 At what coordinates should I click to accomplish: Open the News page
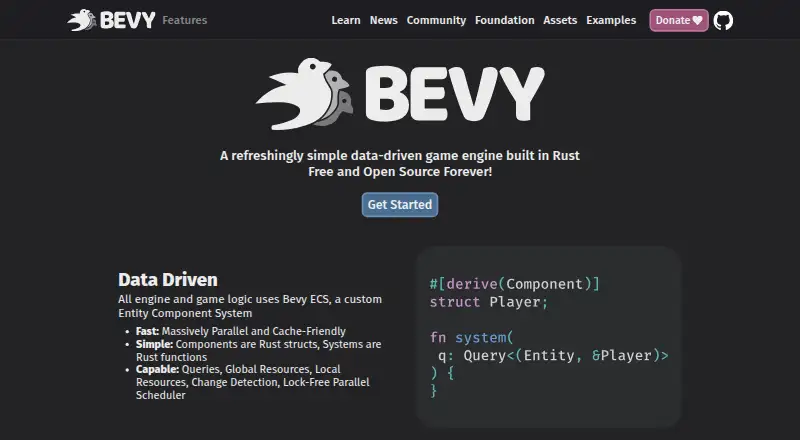[384, 20]
